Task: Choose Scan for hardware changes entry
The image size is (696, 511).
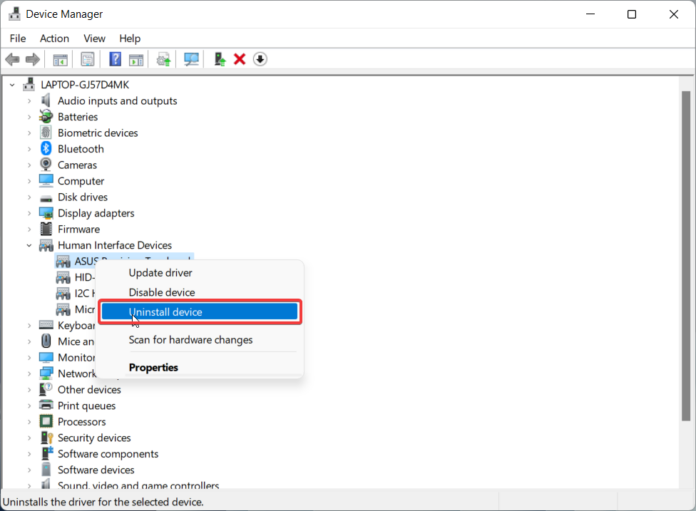Action: pyautogui.click(x=200, y=340)
